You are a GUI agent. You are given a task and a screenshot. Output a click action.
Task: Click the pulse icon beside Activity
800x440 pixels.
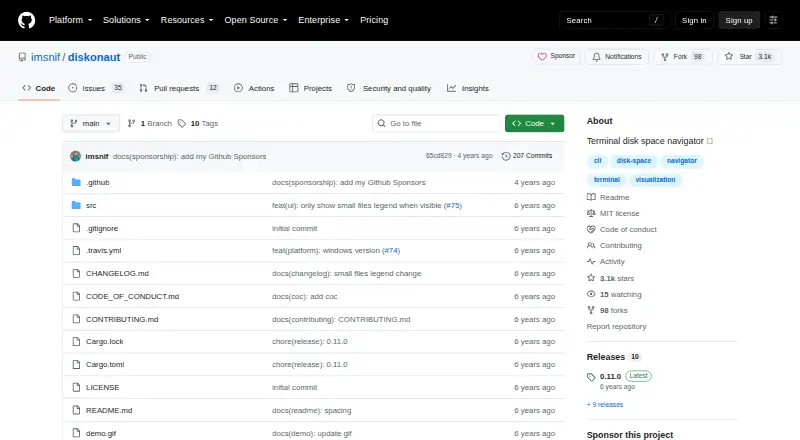pos(591,261)
